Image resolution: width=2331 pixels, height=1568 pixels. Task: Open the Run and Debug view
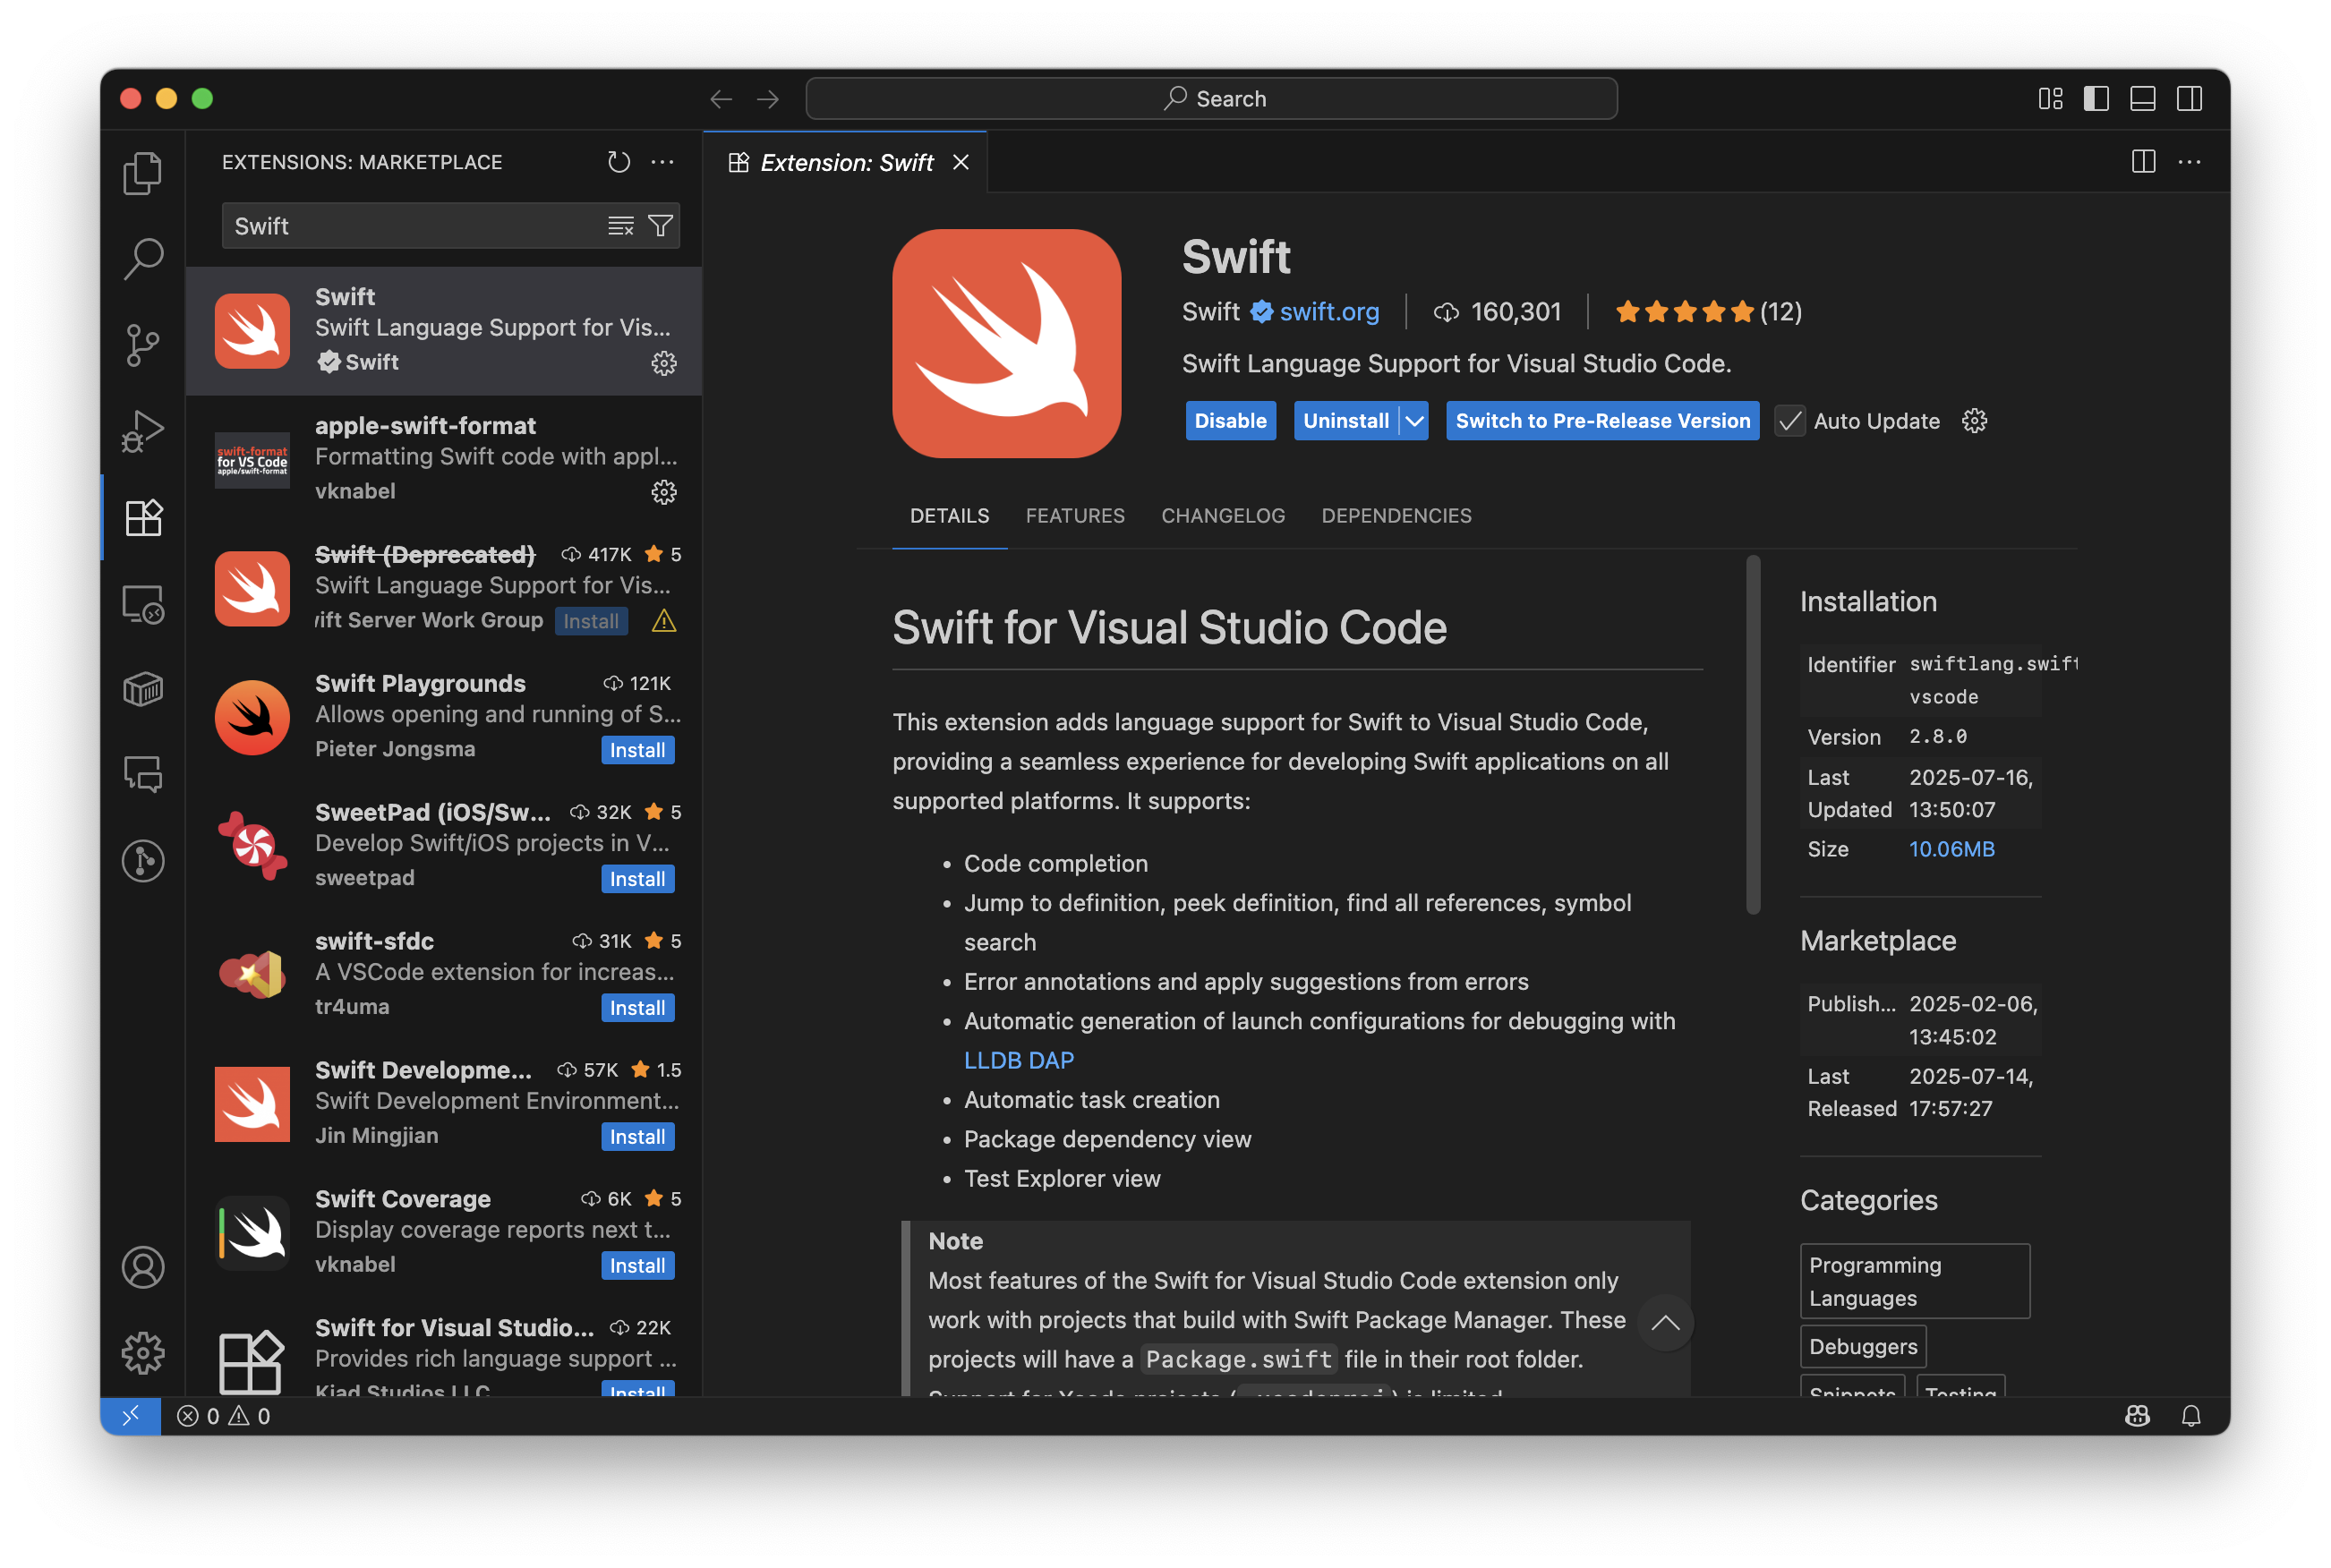point(143,430)
